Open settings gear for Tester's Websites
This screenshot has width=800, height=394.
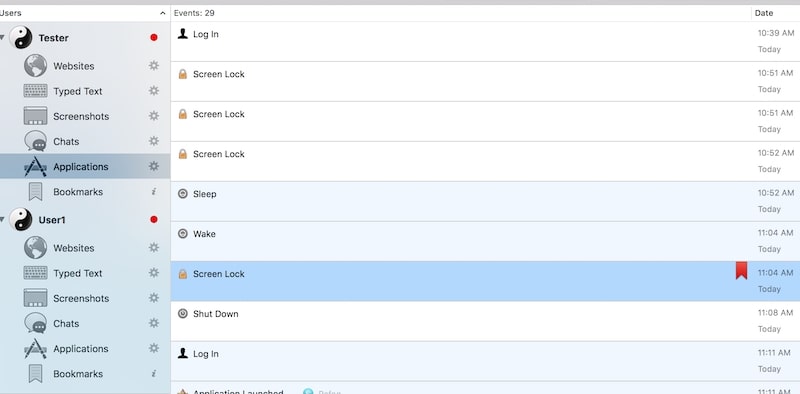point(154,65)
